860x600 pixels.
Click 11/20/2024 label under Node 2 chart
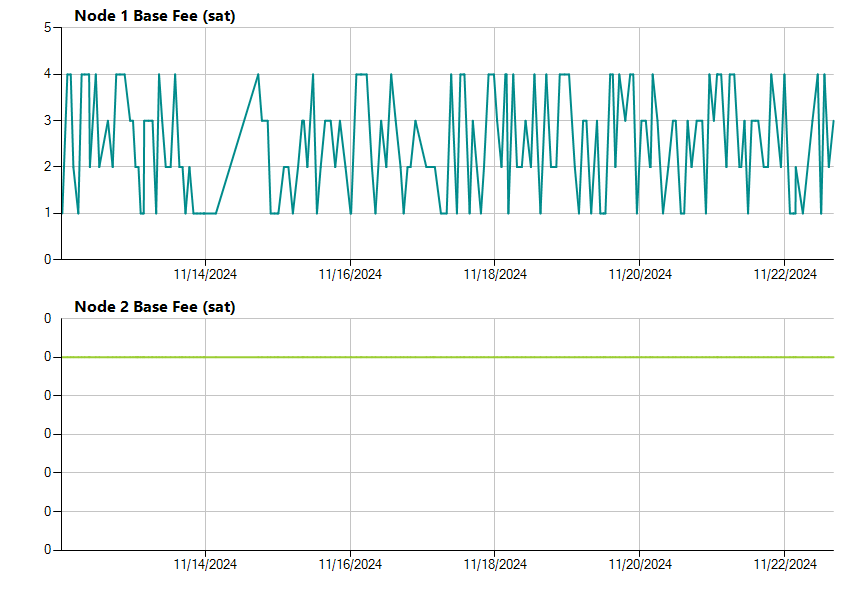click(640, 565)
